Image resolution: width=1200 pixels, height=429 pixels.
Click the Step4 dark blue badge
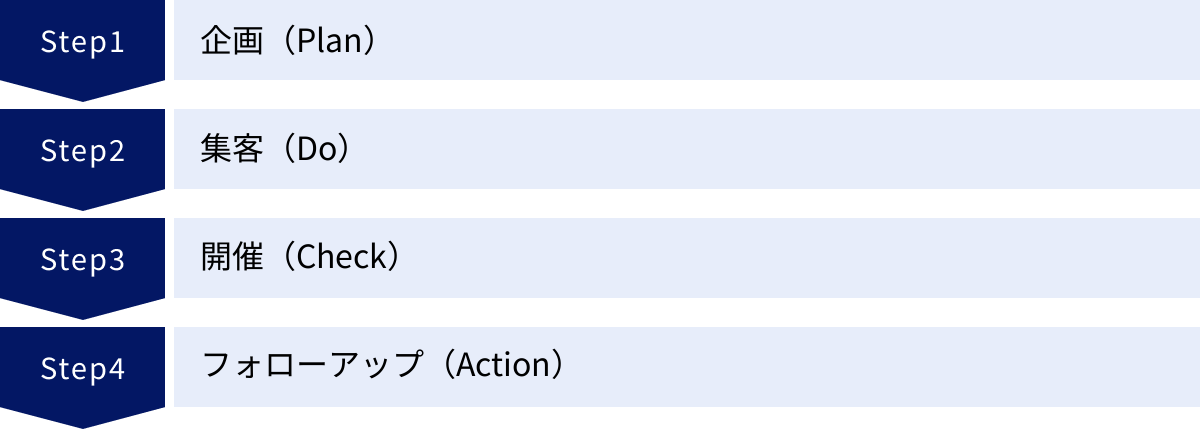[x=82, y=369]
